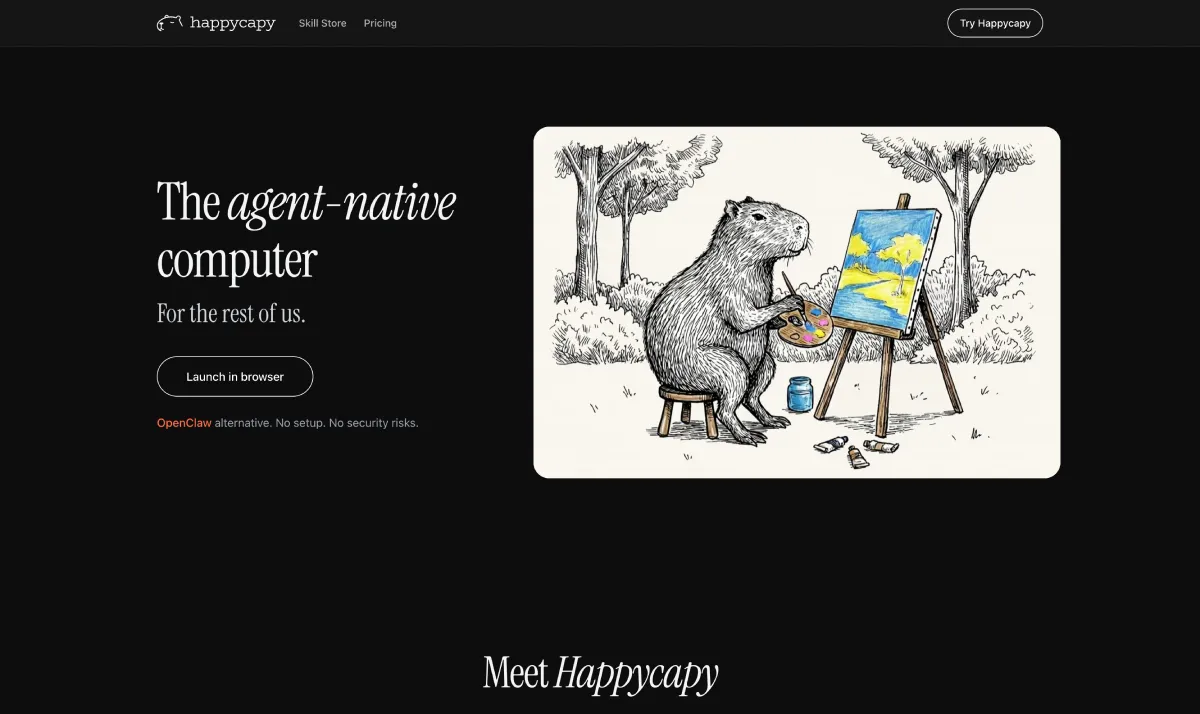Open the Skill Store page

(x=322, y=23)
